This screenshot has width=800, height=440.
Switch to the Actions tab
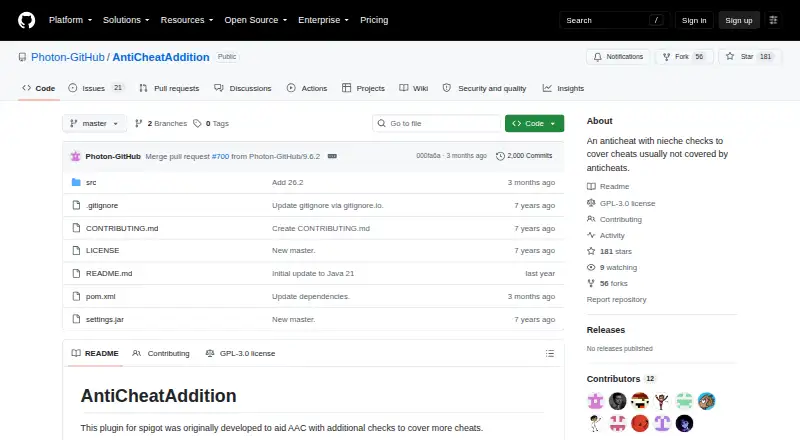pyautogui.click(x=307, y=88)
